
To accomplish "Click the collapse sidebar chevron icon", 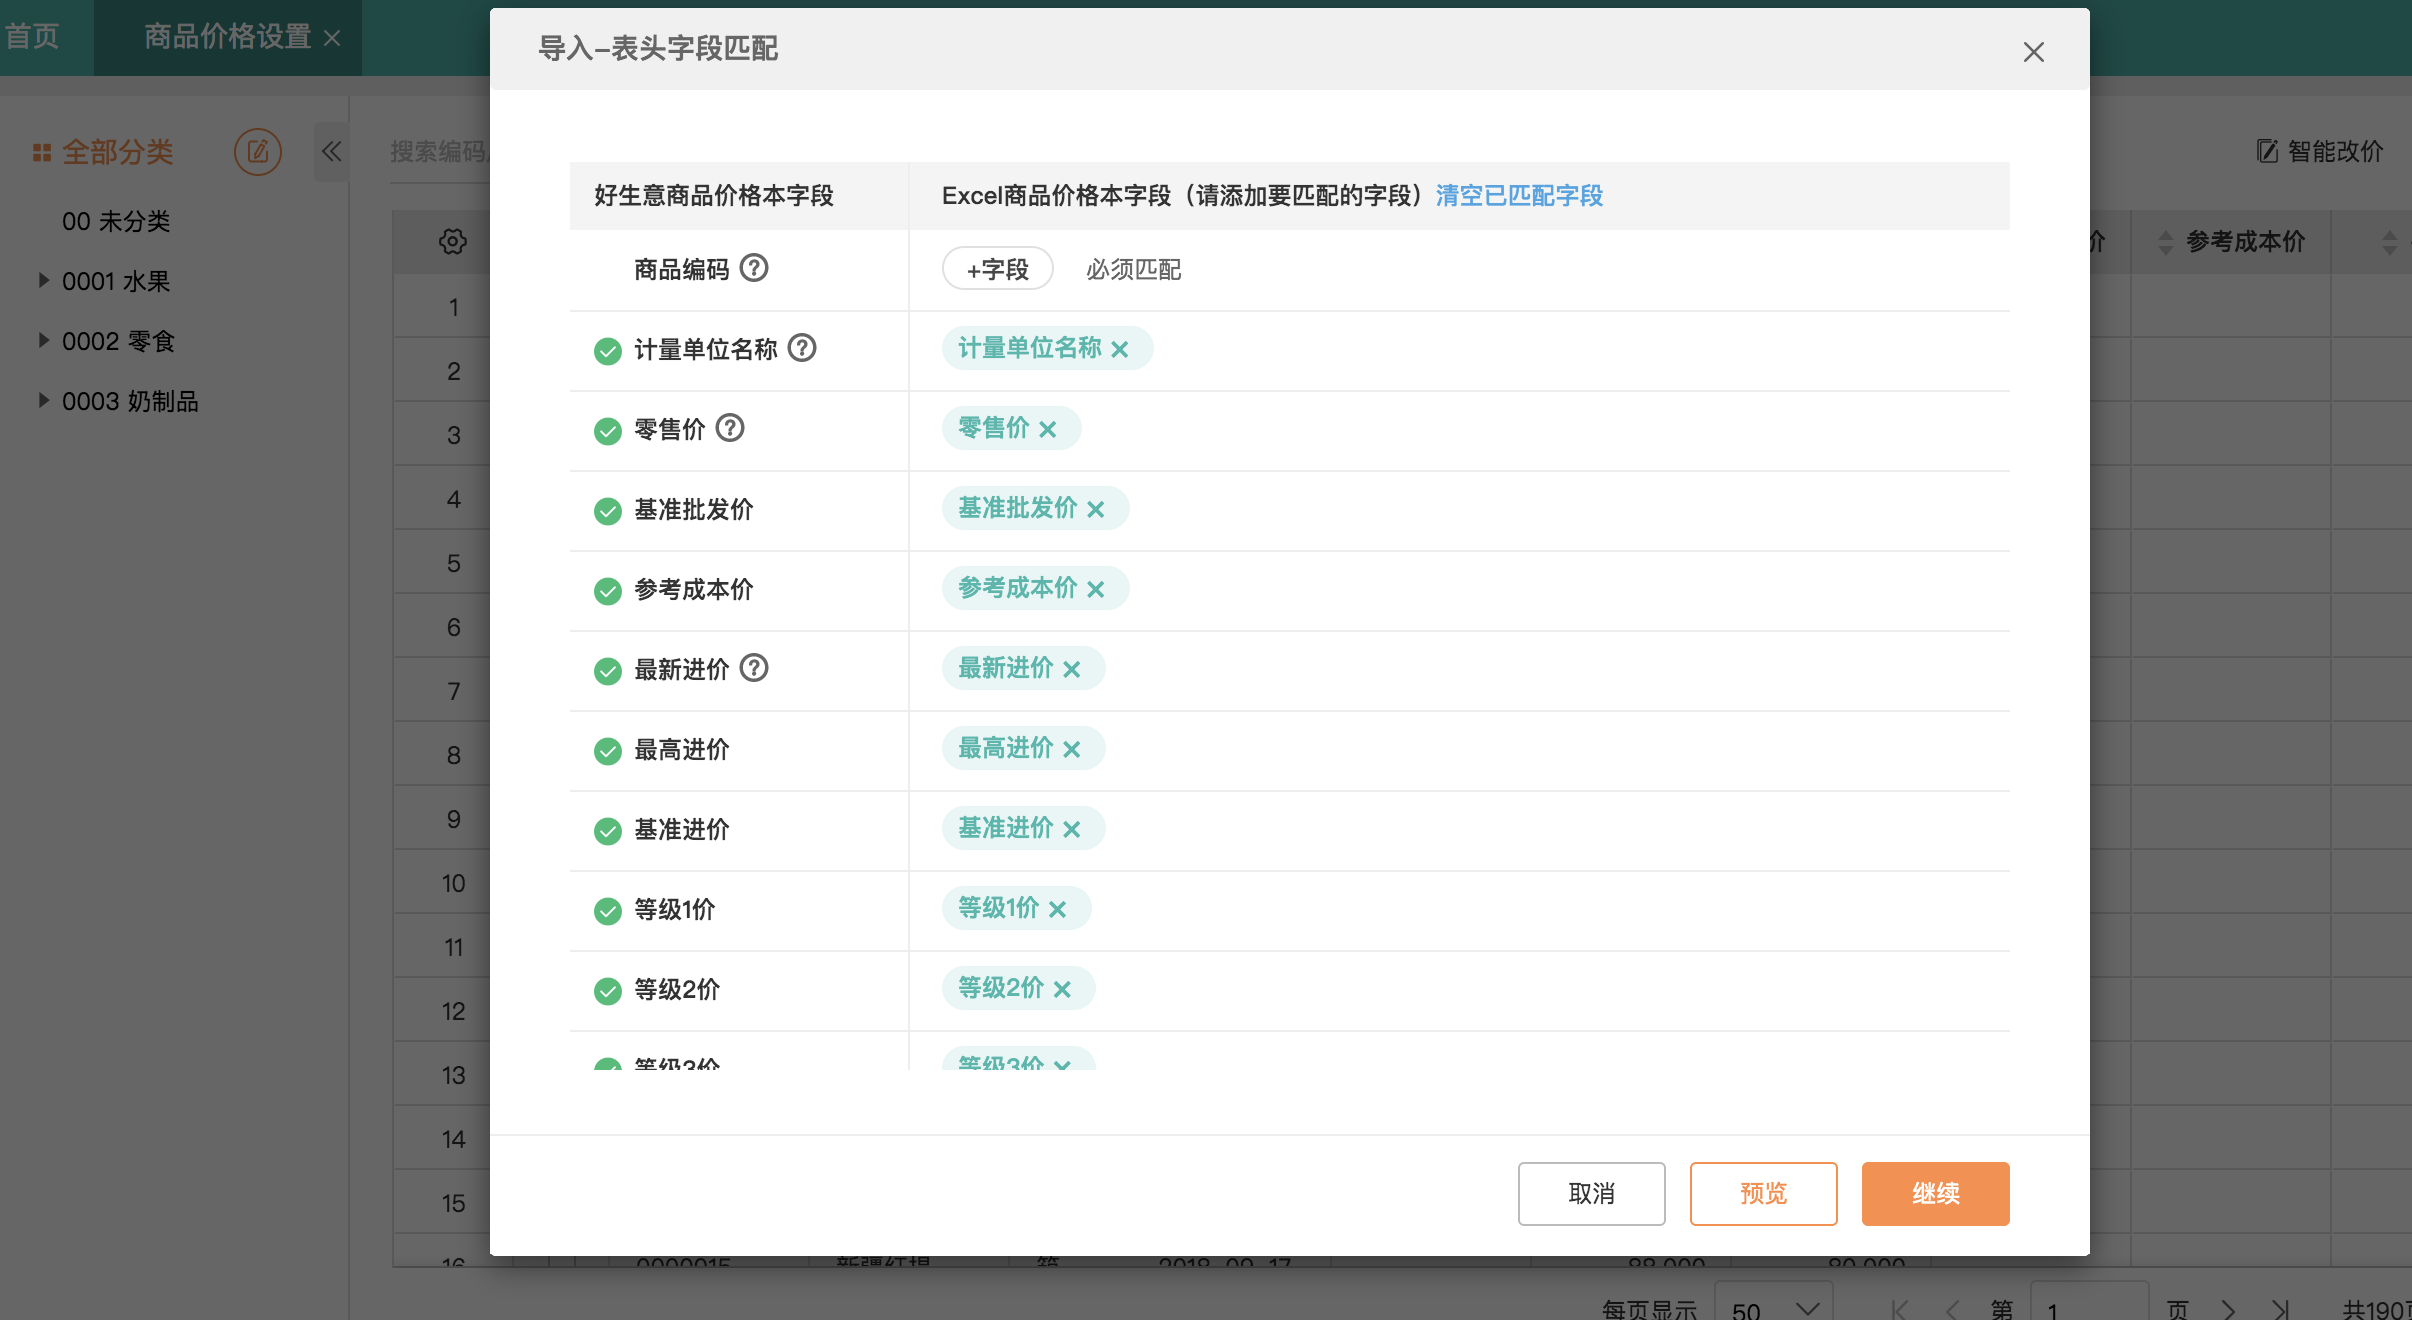I will (x=332, y=151).
